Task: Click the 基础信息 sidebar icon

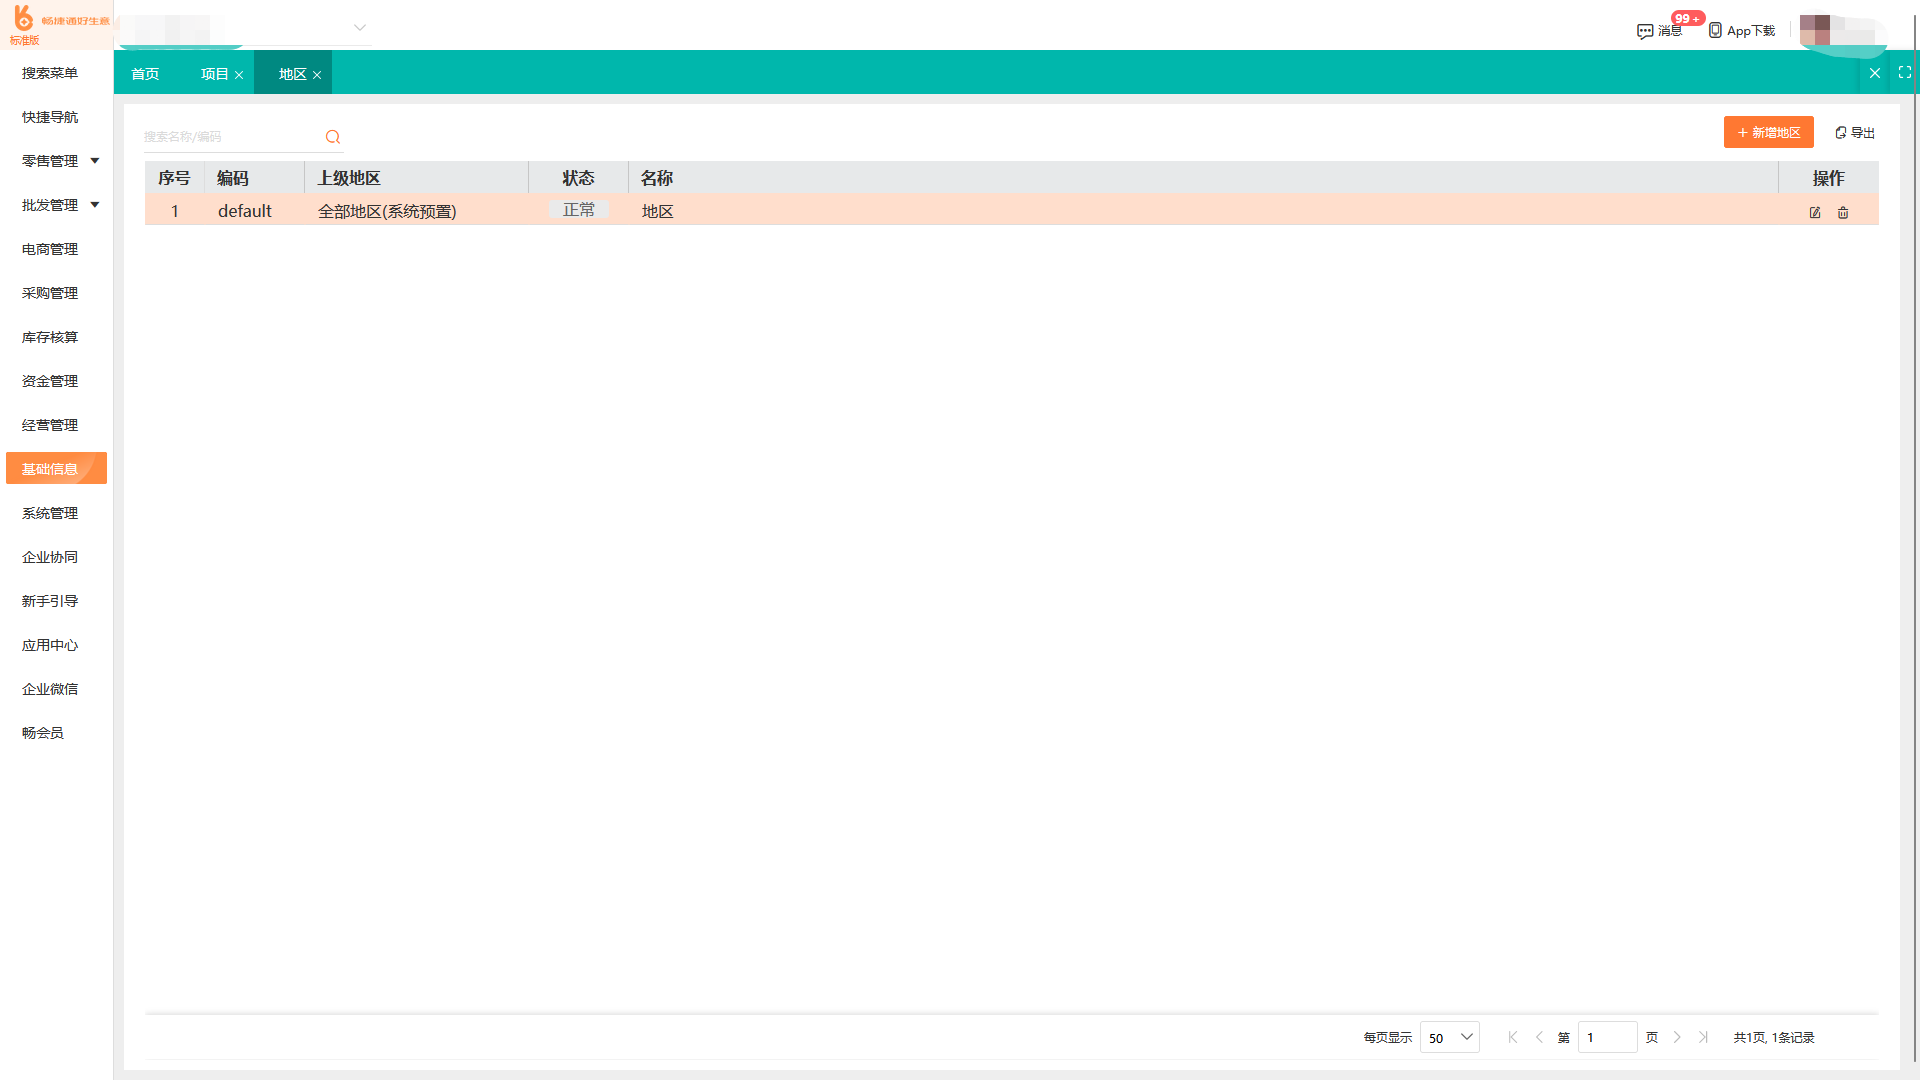Action: pyautogui.click(x=55, y=468)
